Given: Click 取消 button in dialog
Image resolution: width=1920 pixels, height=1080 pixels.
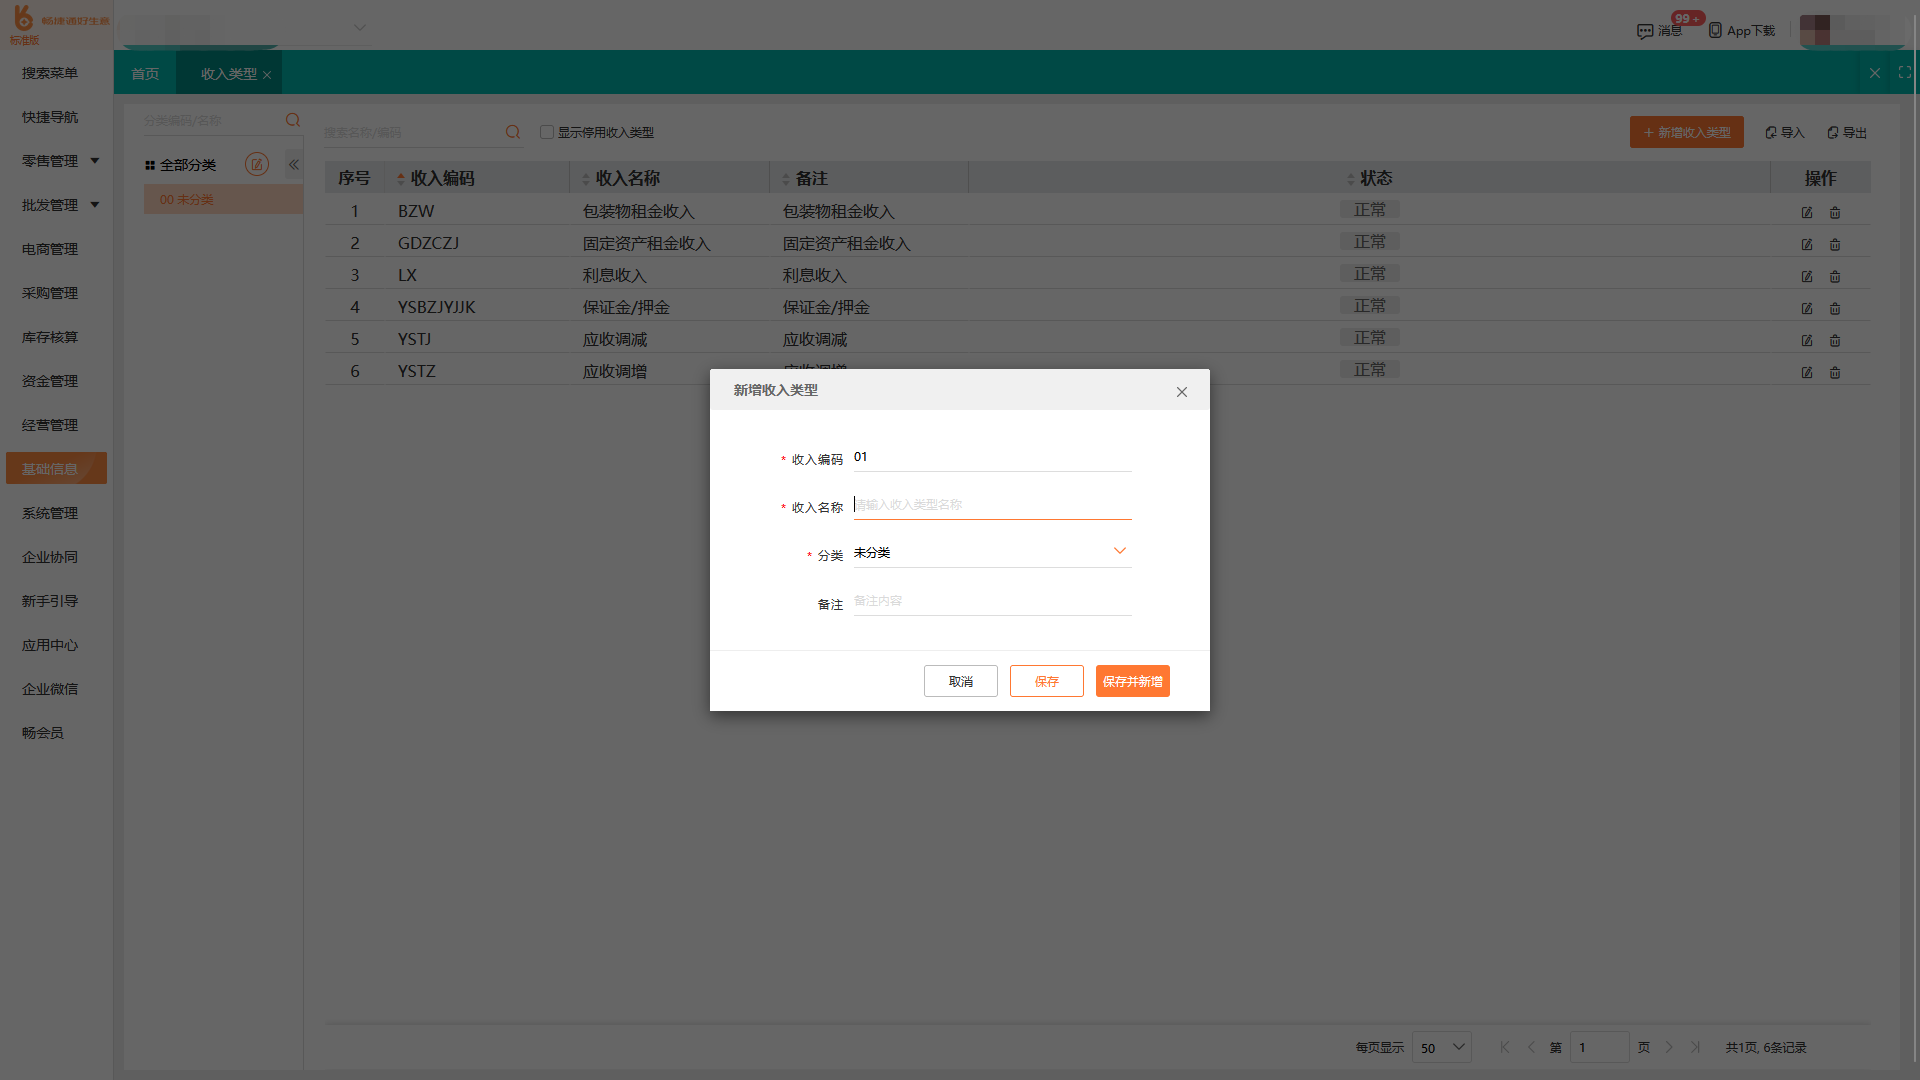Looking at the screenshot, I should click(x=961, y=680).
